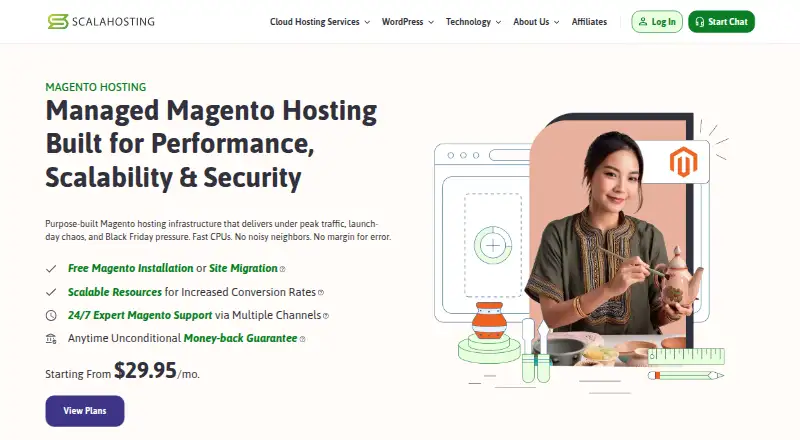This screenshot has height=440, width=800.
Task: Click the info icon after Site Migration
Action: click(283, 269)
